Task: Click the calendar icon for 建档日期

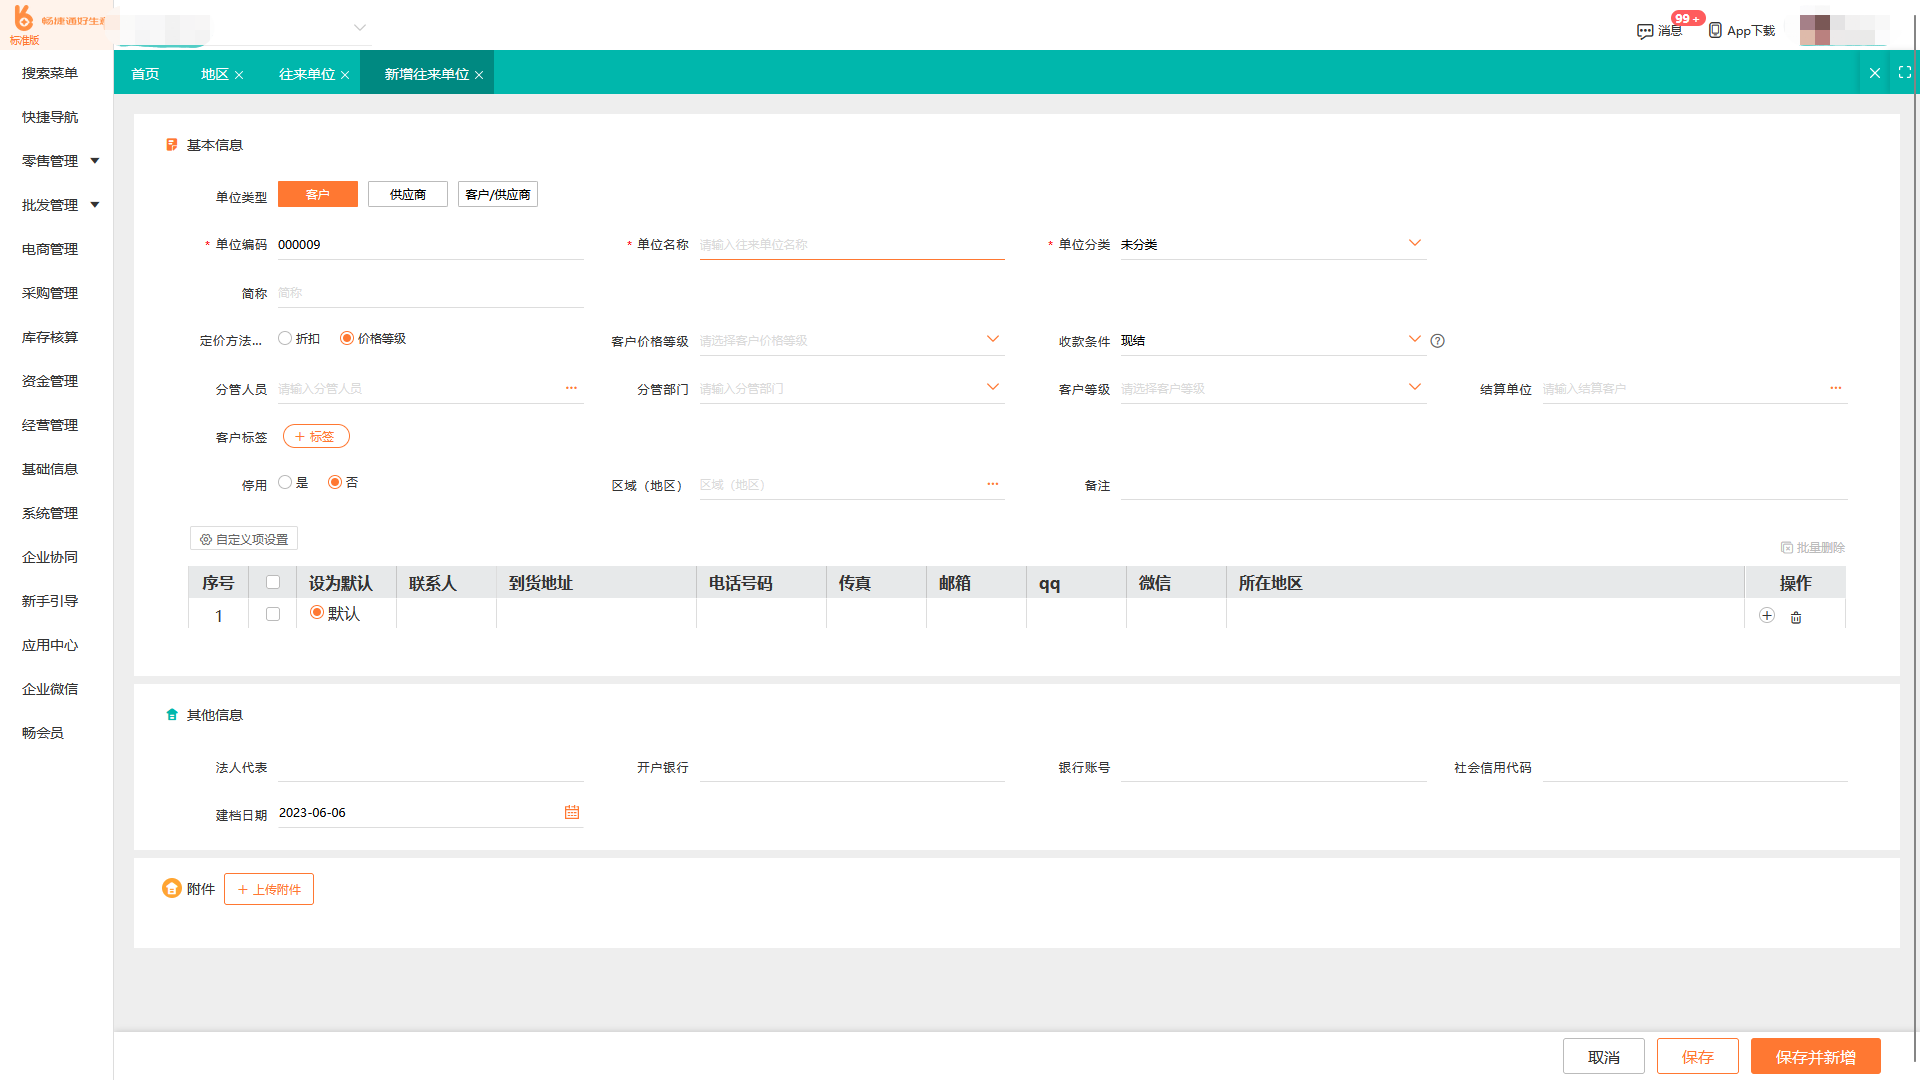Action: [572, 812]
